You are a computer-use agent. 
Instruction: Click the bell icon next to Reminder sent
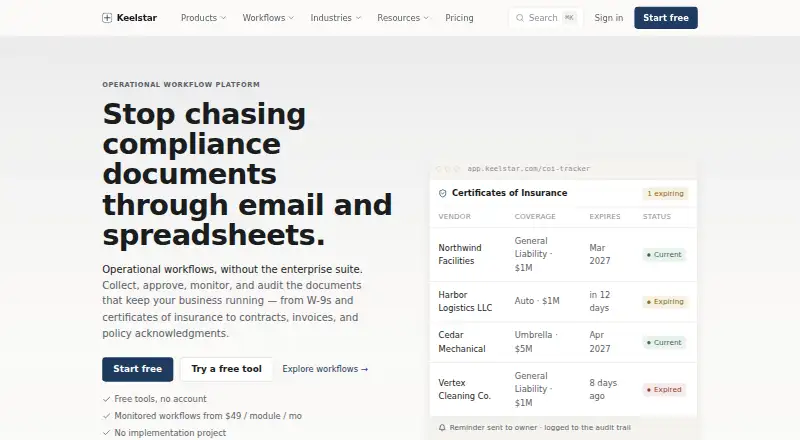[x=442, y=427]
